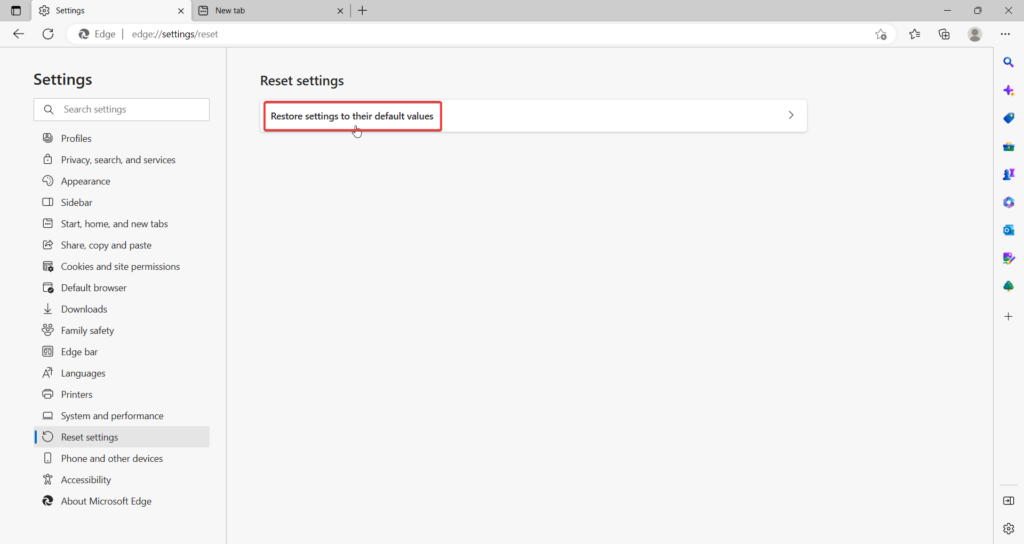Click Restore settings to their default values
The image size is (1024, 544).
pyautogui.click(x=352, y=116)
